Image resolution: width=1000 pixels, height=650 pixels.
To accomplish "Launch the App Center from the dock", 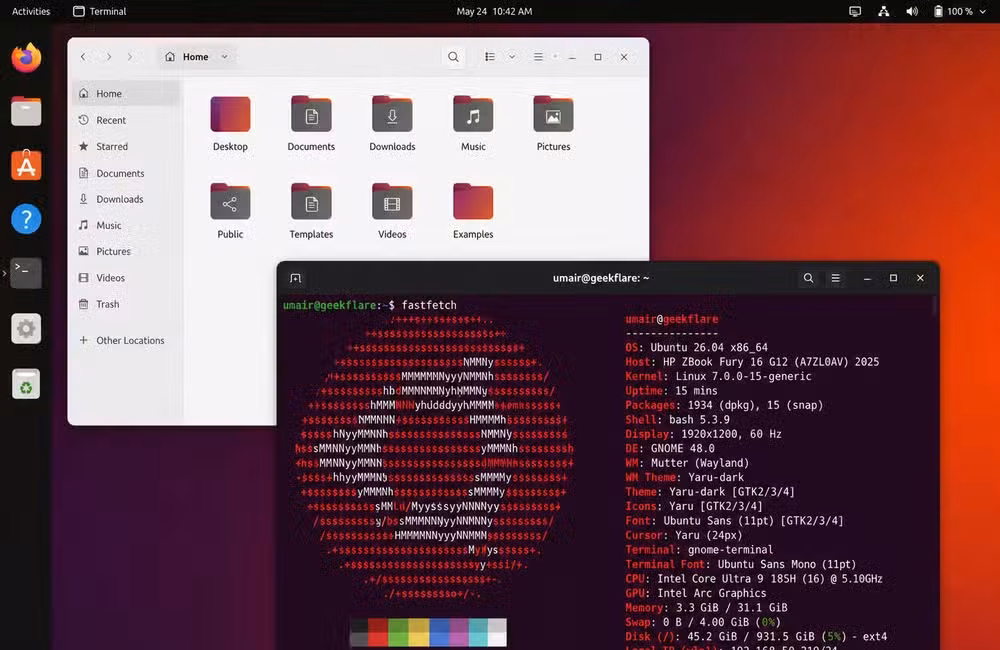I will pos(26,165).
